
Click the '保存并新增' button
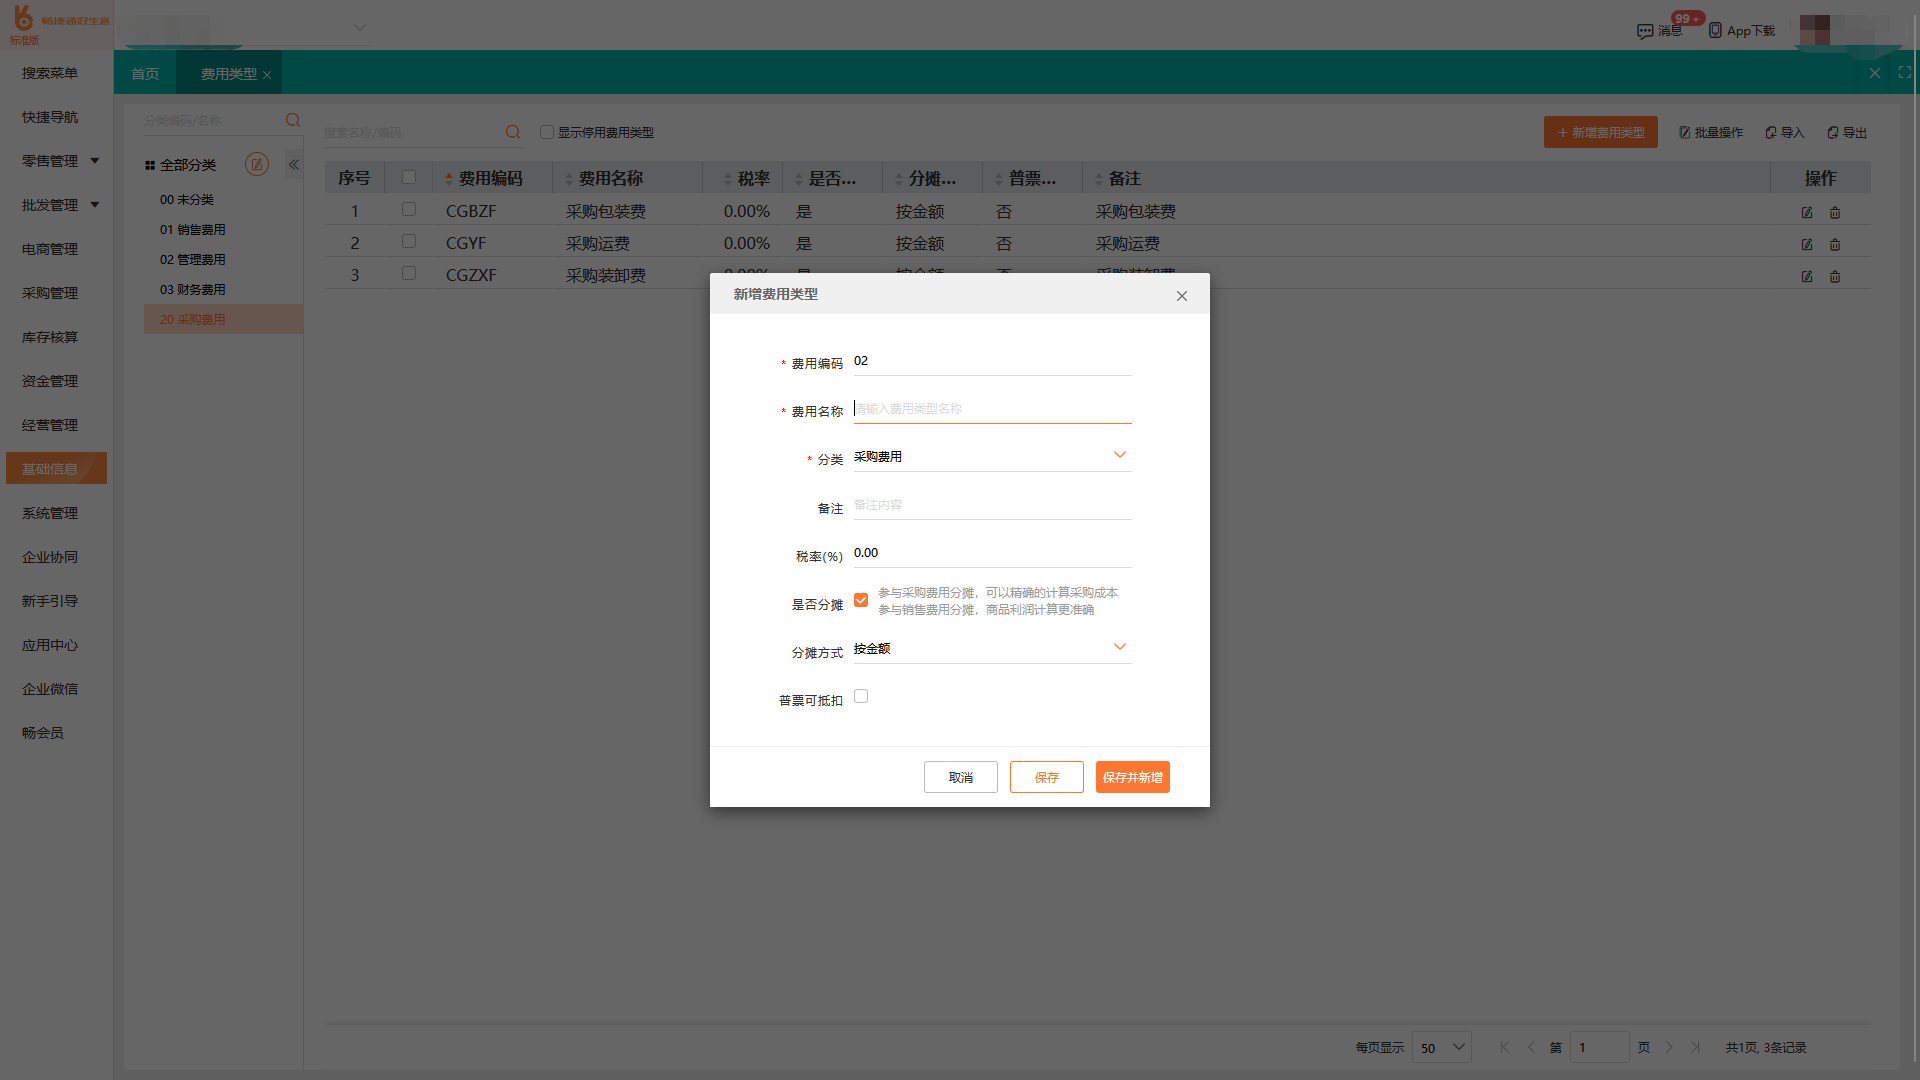[1130, 777]
